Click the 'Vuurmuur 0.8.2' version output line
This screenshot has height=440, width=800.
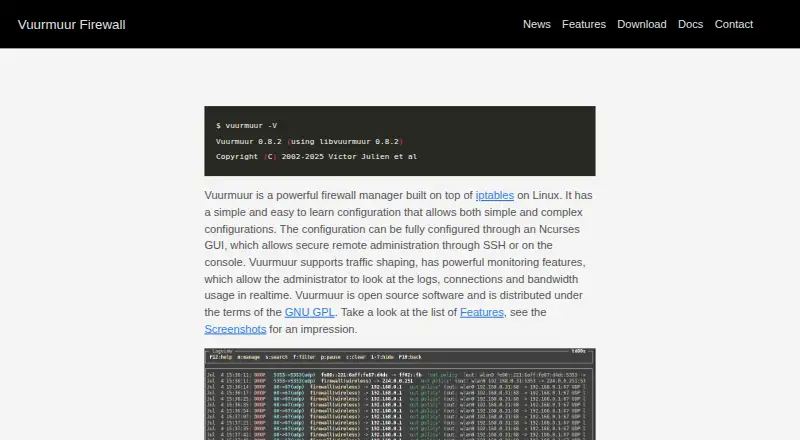click(309, 141)
